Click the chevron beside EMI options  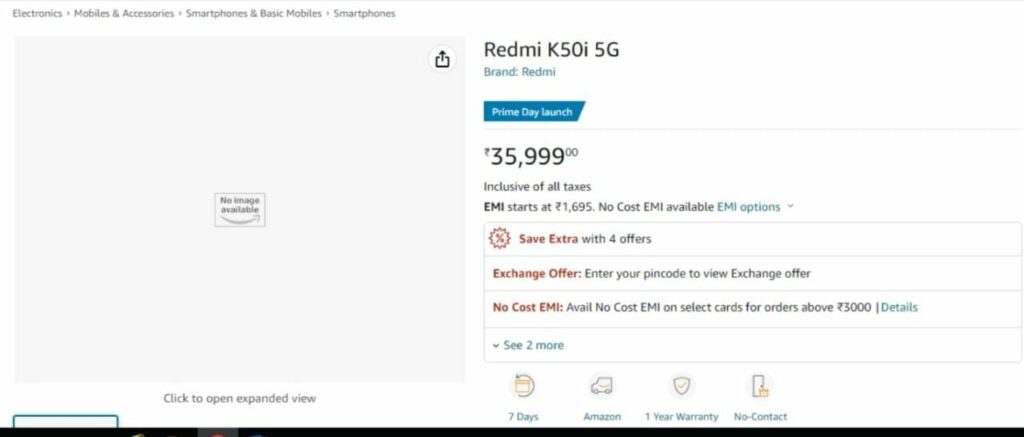pyautogui.click(x=790, y=206)
